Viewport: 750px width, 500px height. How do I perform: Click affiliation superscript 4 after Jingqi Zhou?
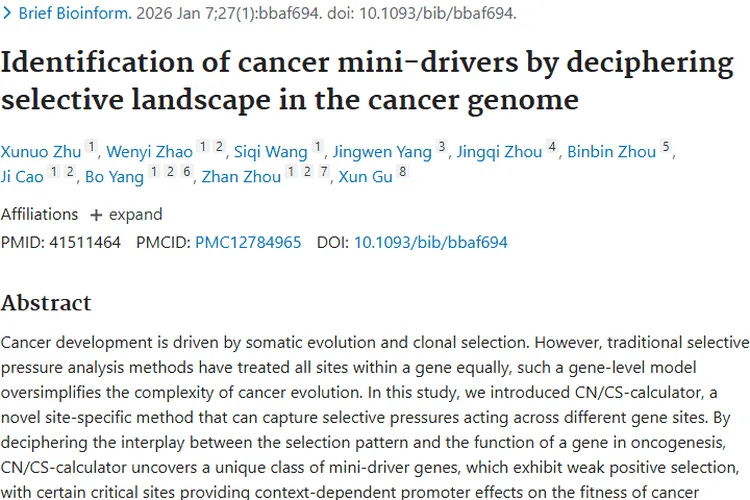552,146
